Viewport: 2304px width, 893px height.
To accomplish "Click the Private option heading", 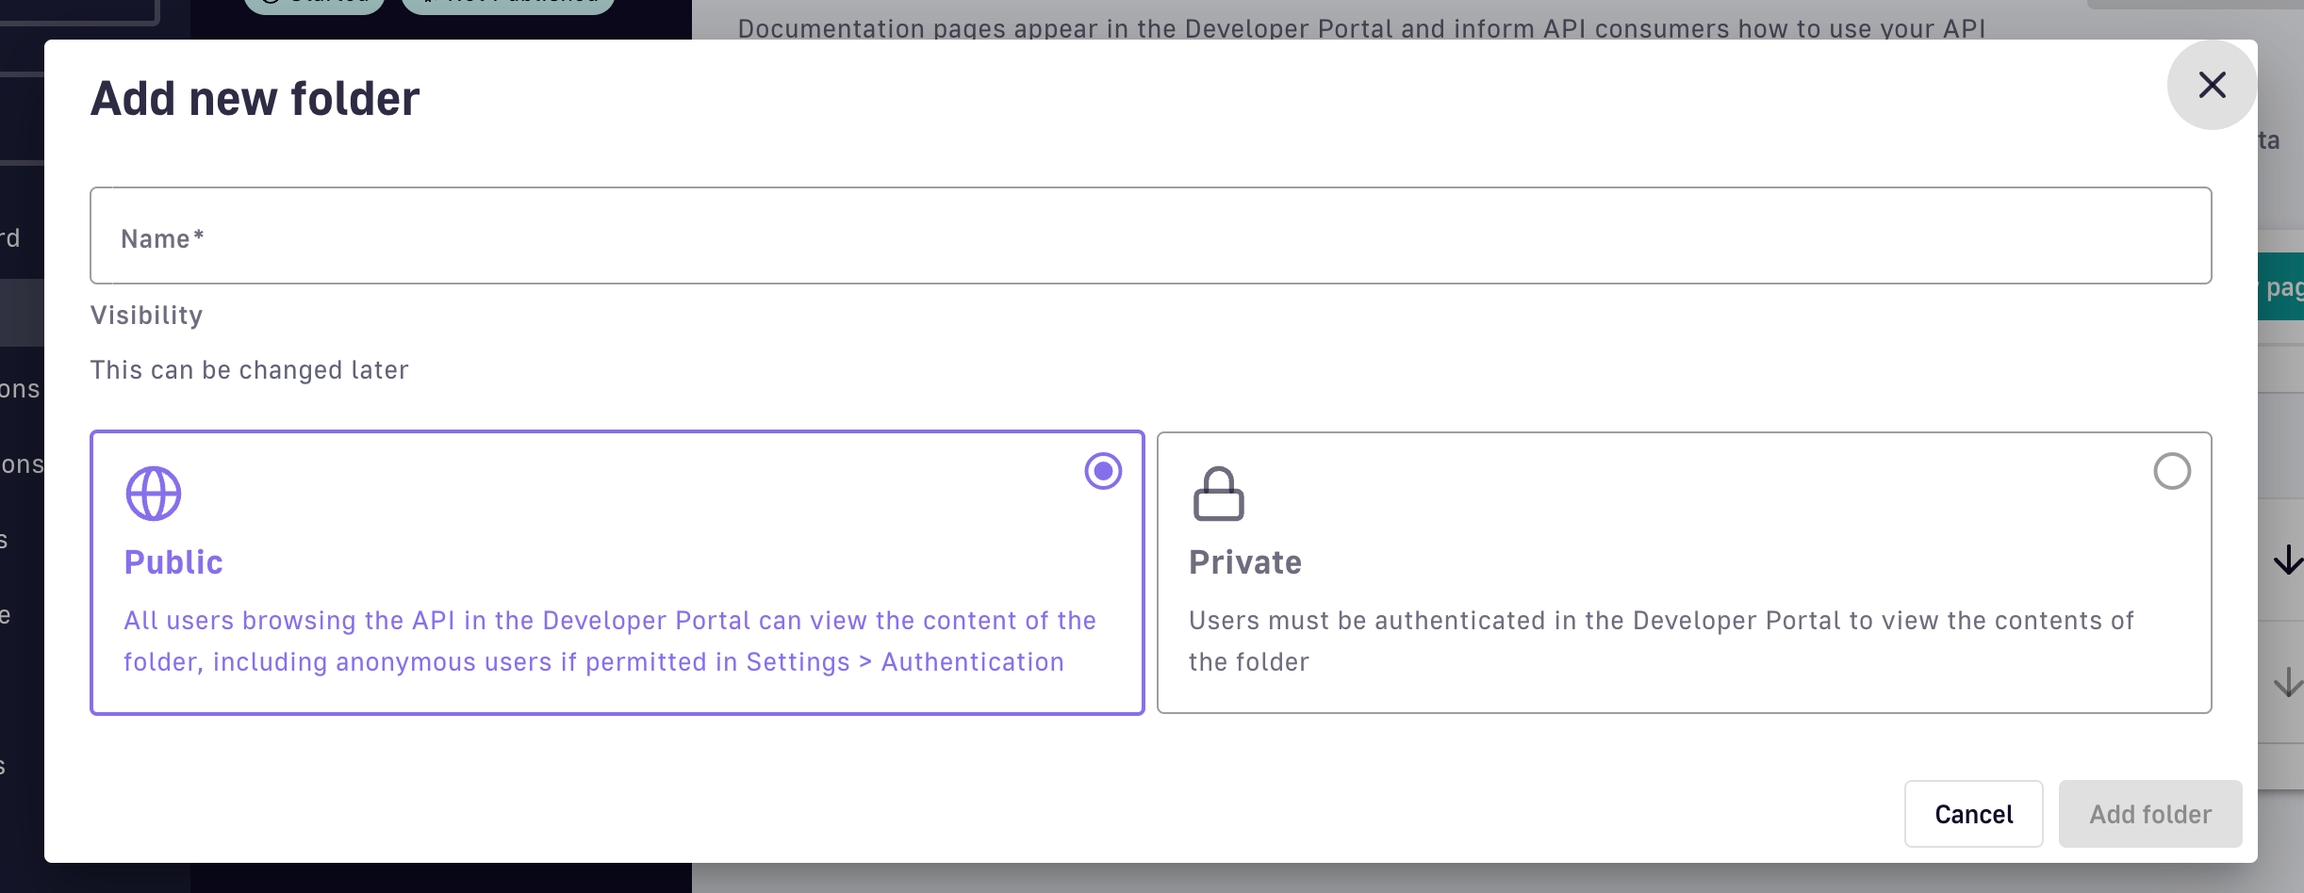I will [x=1245, y=562].
